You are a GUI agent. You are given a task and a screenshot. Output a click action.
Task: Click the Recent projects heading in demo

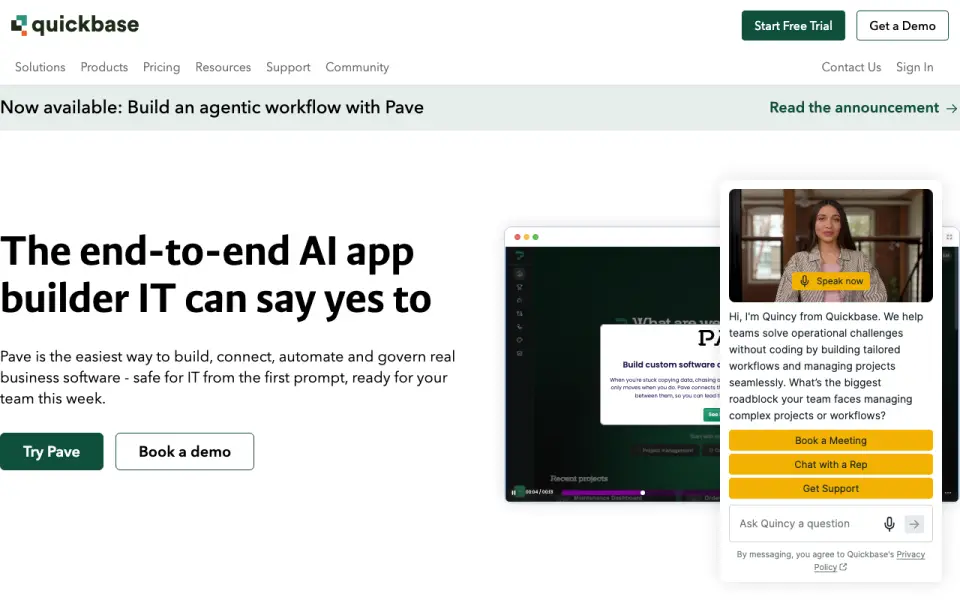[x=579, y=478]
